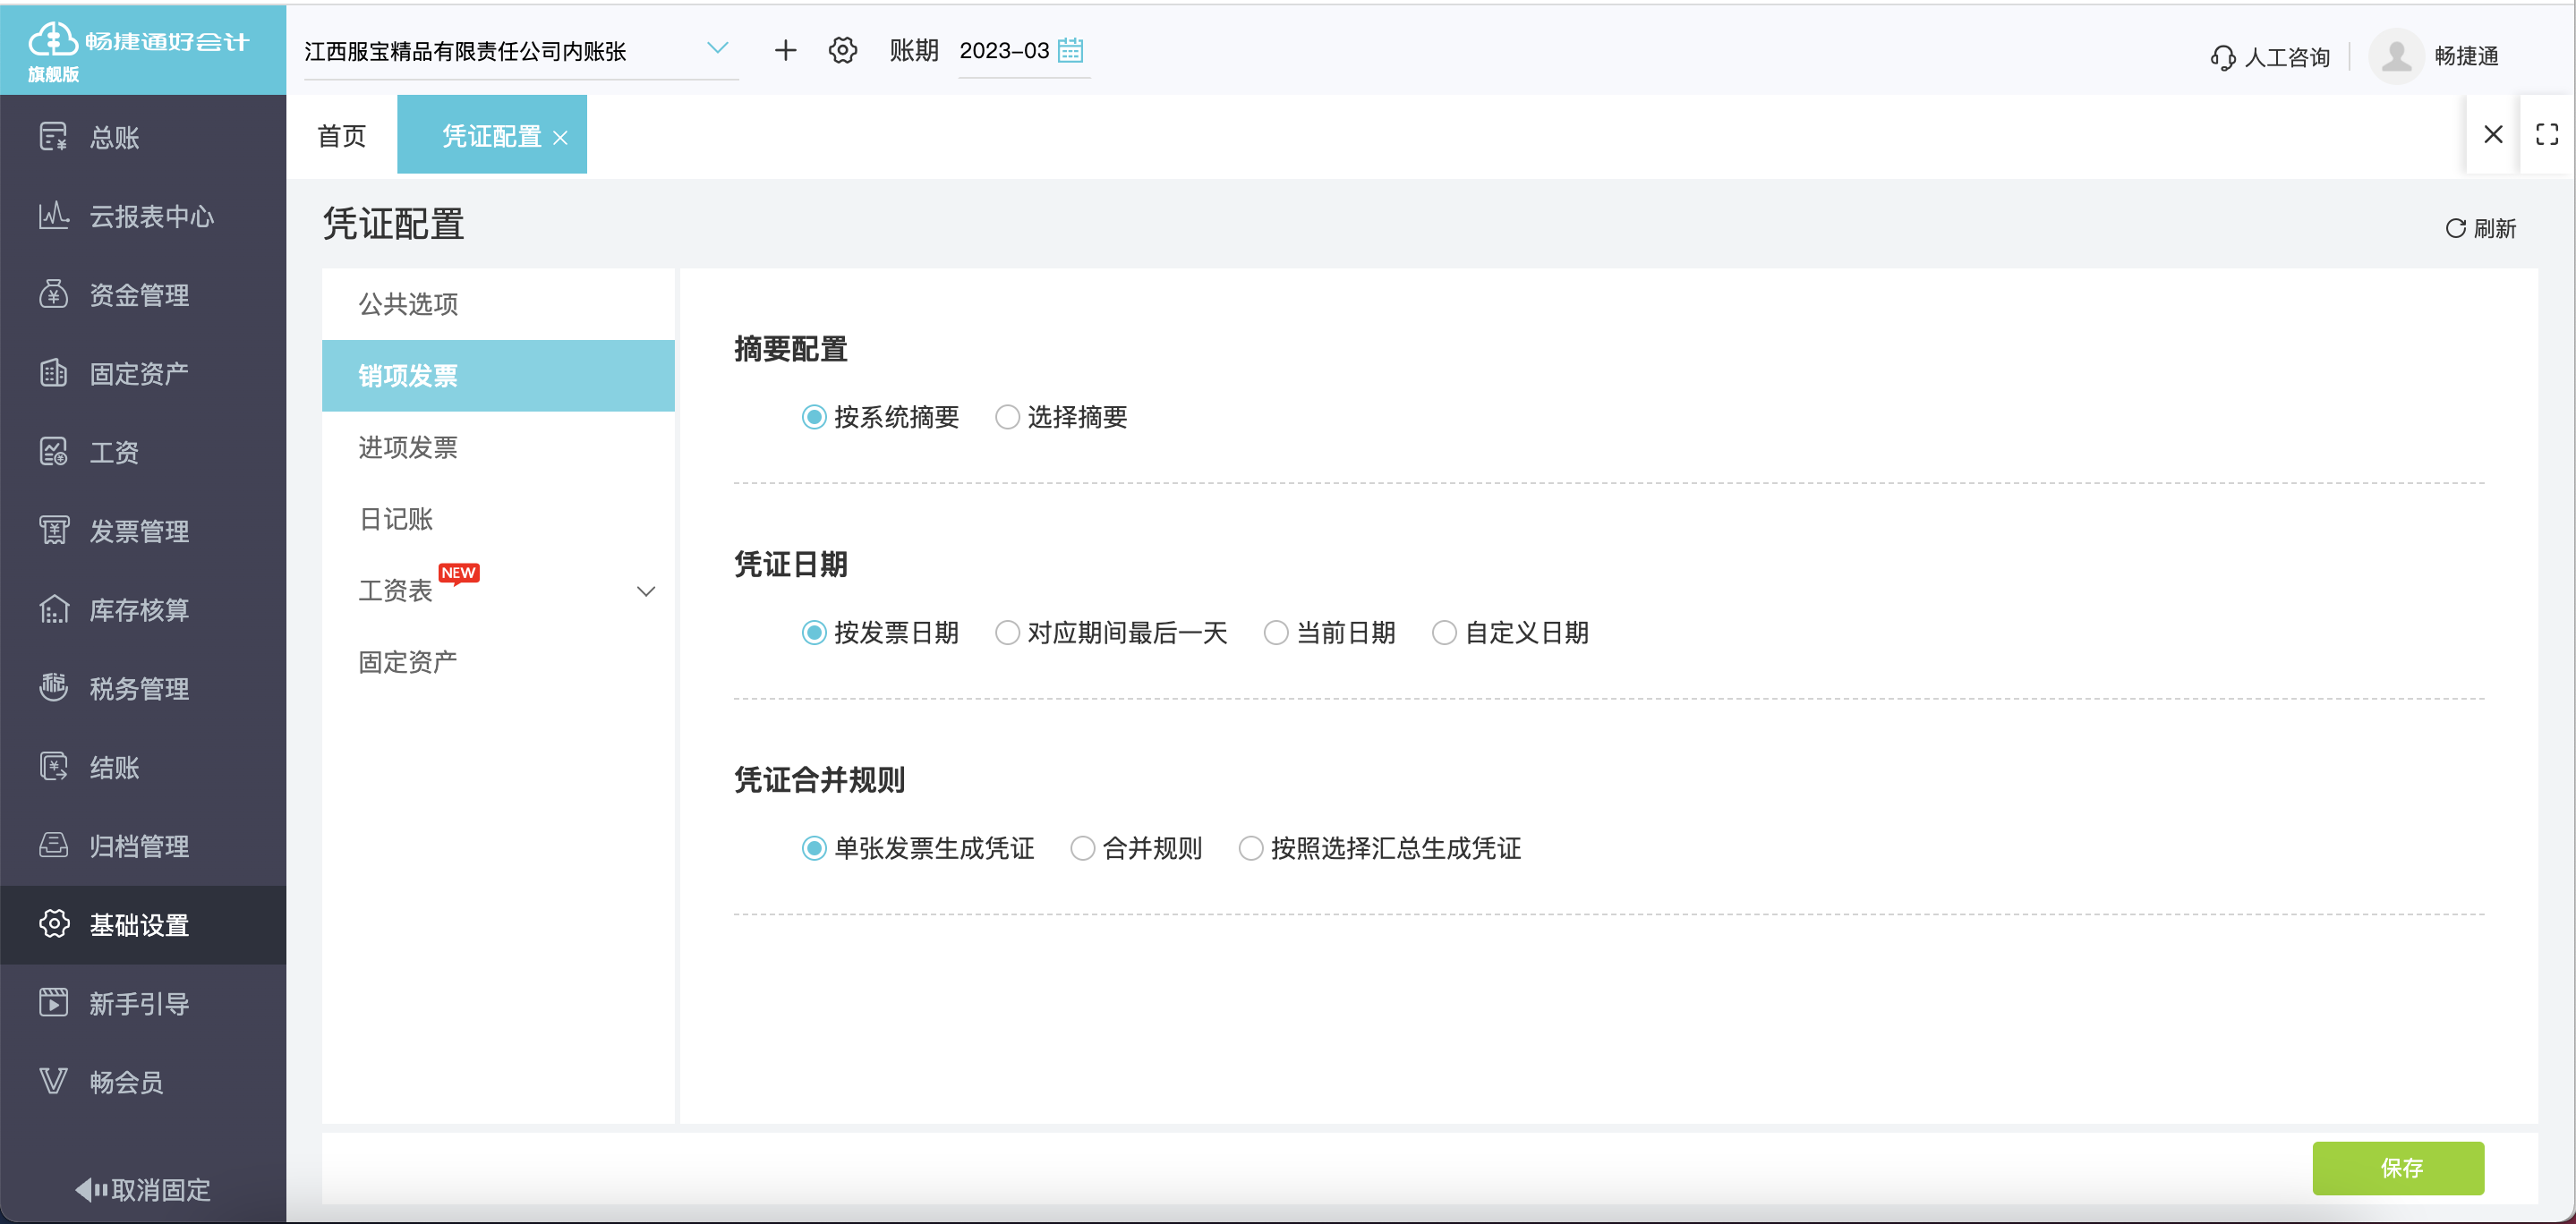Switch to 进项发票 tab
This screenshot has width=2576, height=1224.
coord(407,446)
